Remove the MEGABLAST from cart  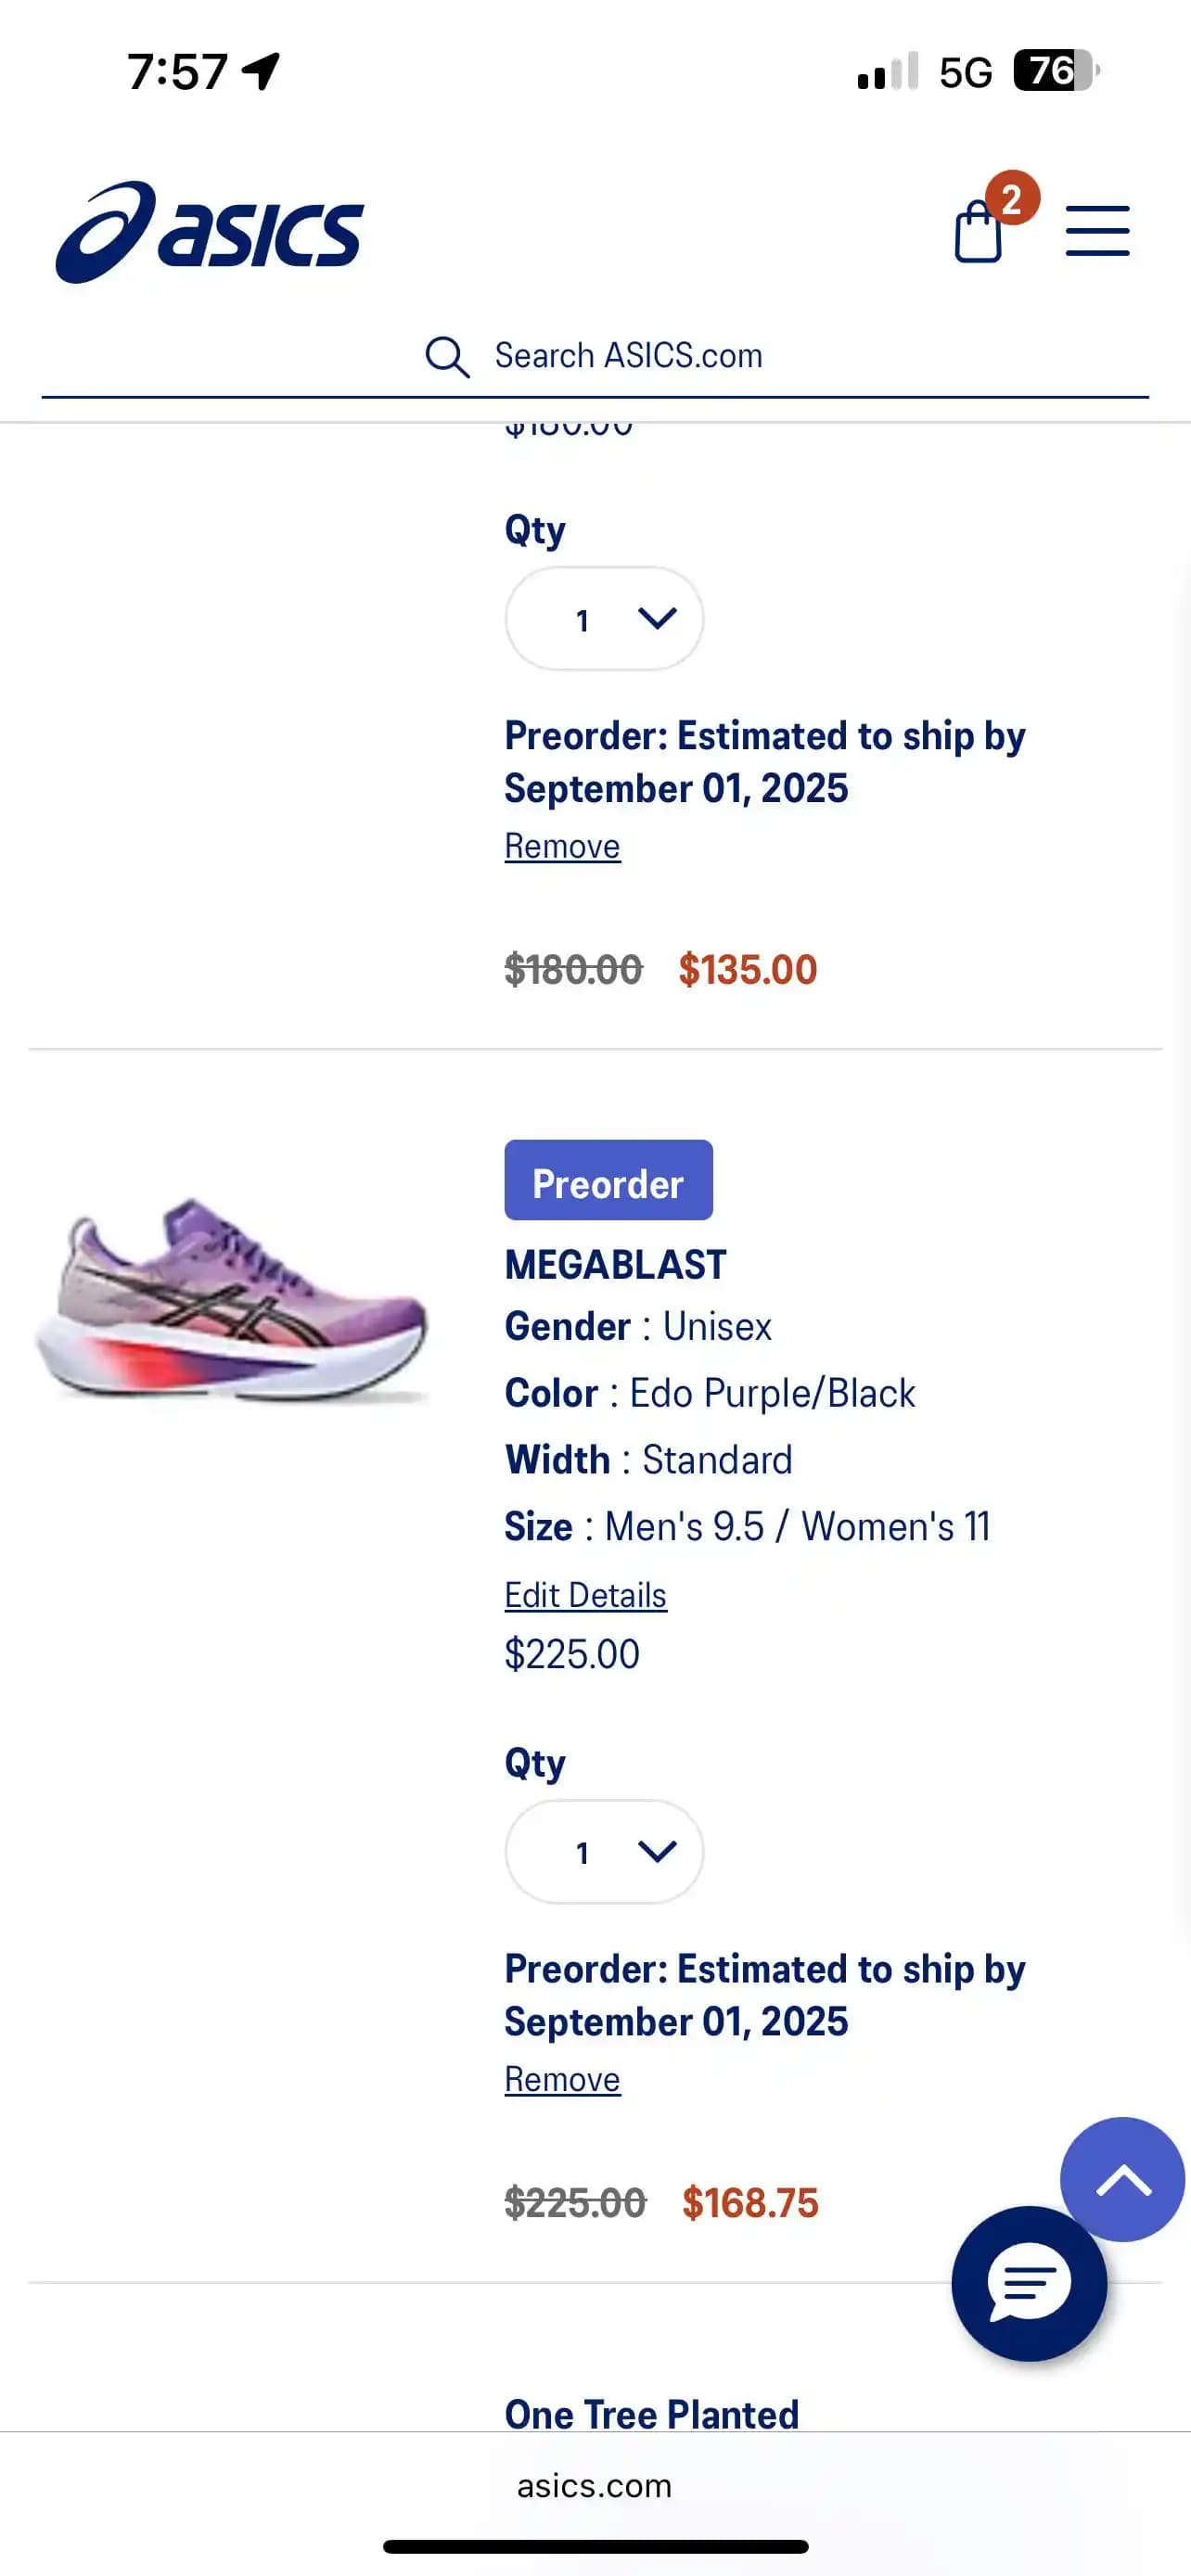click(562, 2078)
